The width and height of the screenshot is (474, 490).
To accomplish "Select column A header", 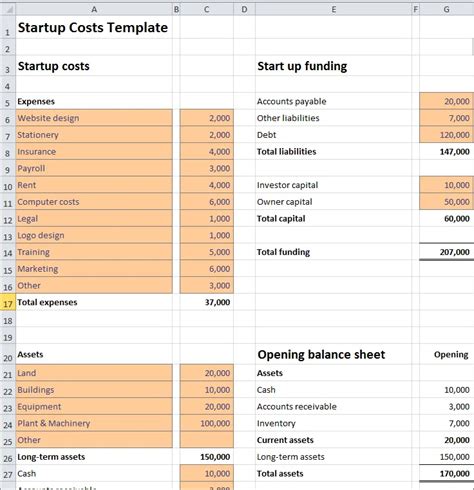I will click(x=94, y=10).
